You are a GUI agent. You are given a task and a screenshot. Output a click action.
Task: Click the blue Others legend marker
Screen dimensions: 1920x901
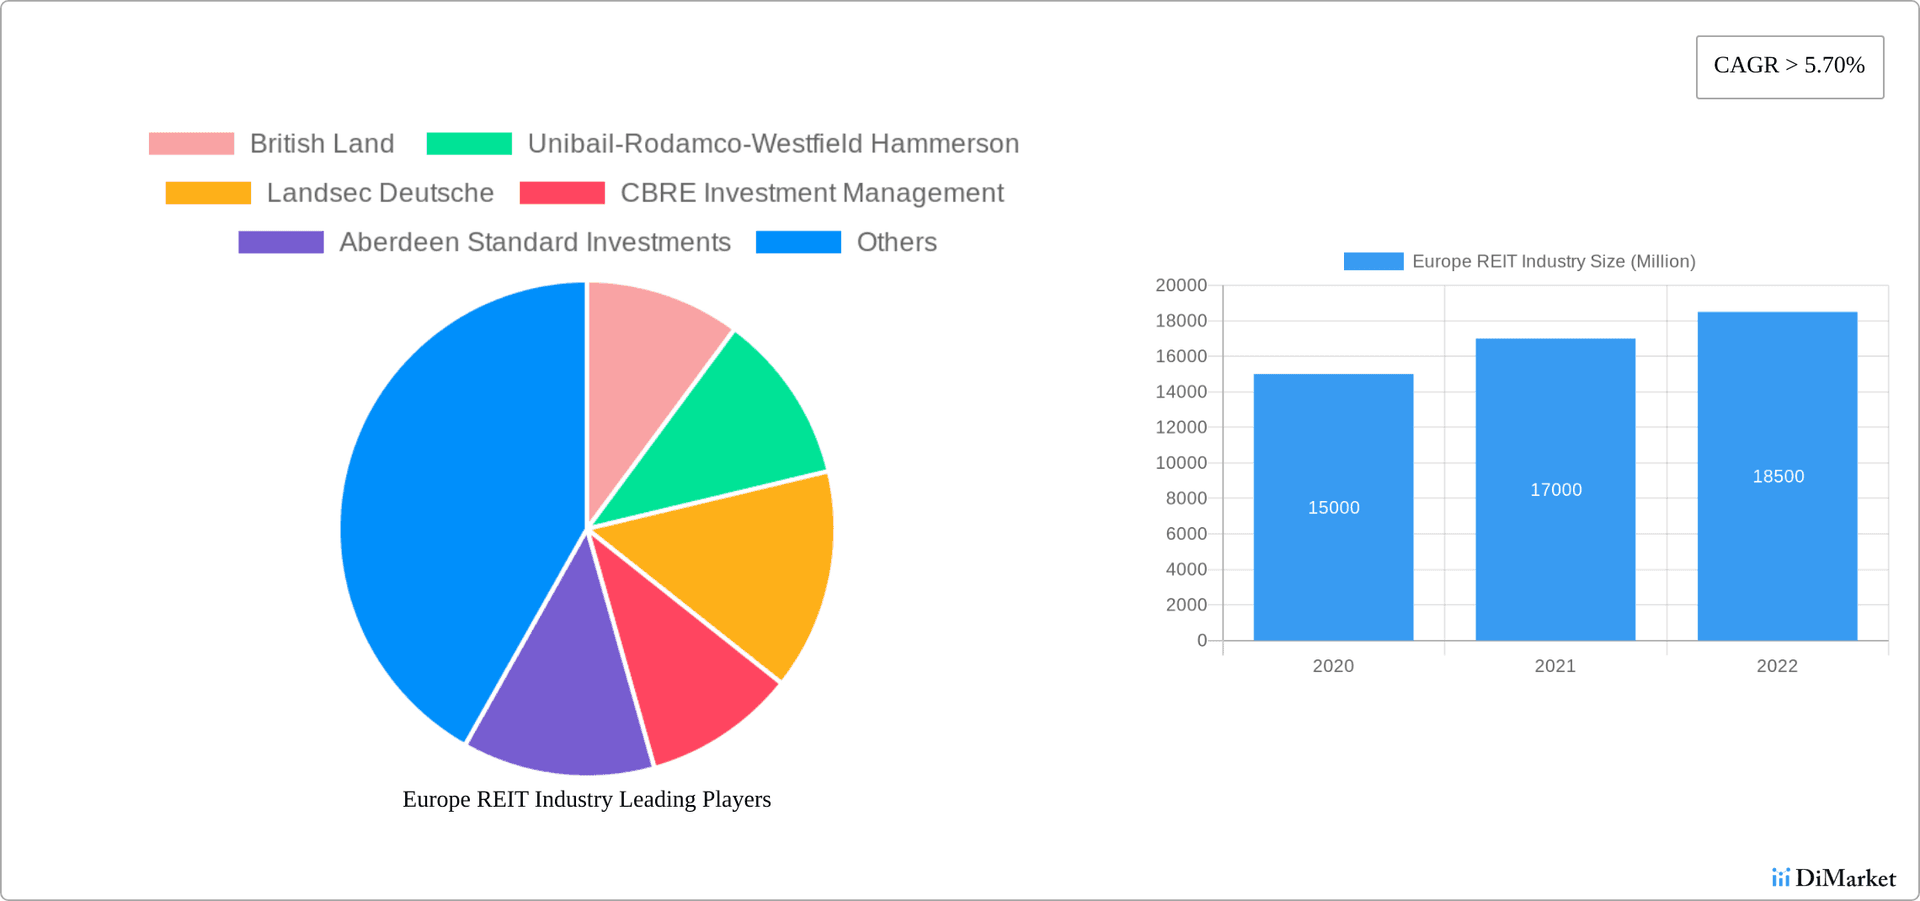[797, 241]
